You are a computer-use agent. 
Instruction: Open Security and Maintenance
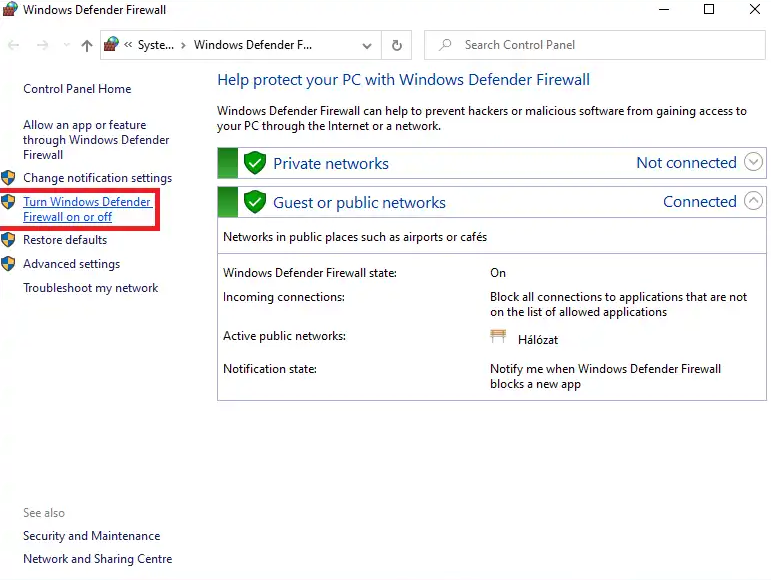(91, 536)
